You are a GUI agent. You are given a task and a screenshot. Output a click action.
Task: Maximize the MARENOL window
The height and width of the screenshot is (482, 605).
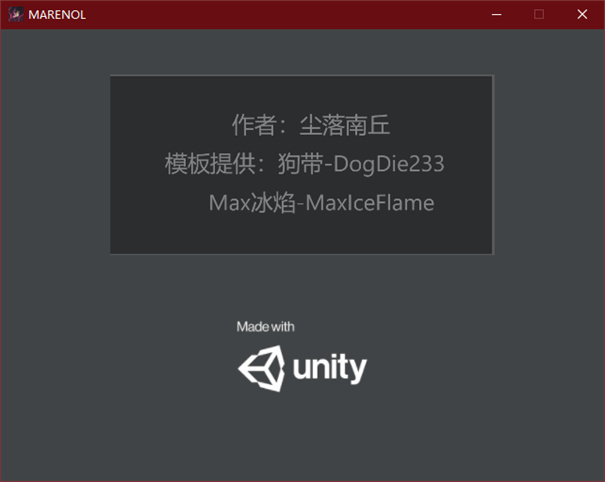point(539,14)
